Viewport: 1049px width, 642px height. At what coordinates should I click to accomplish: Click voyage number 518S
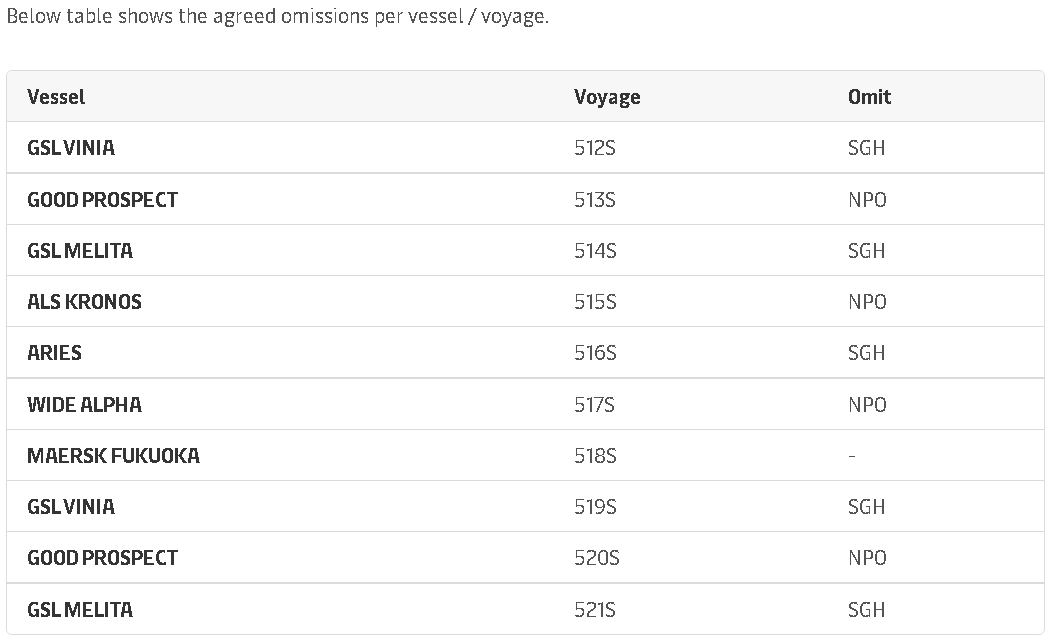coord(595,456)
